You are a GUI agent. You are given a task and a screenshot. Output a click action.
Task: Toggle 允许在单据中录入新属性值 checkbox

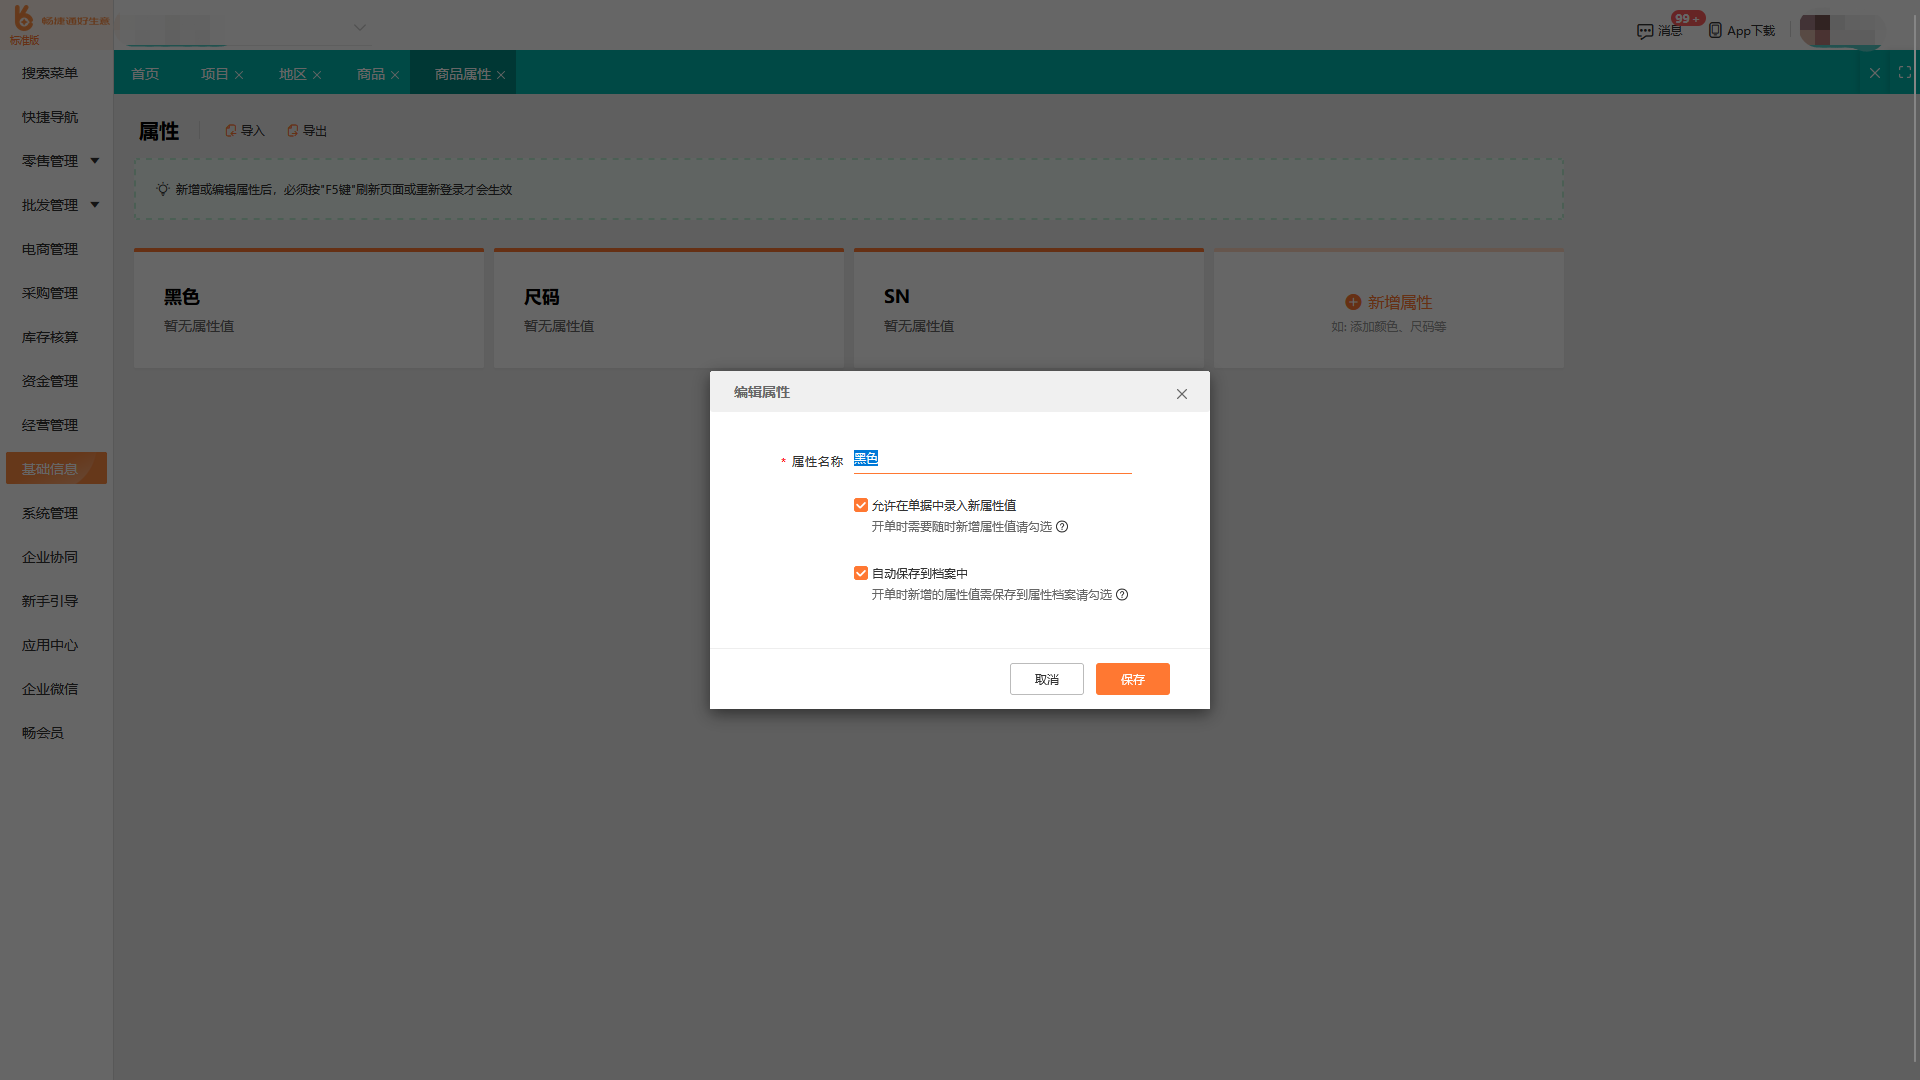tap(860, 505)
